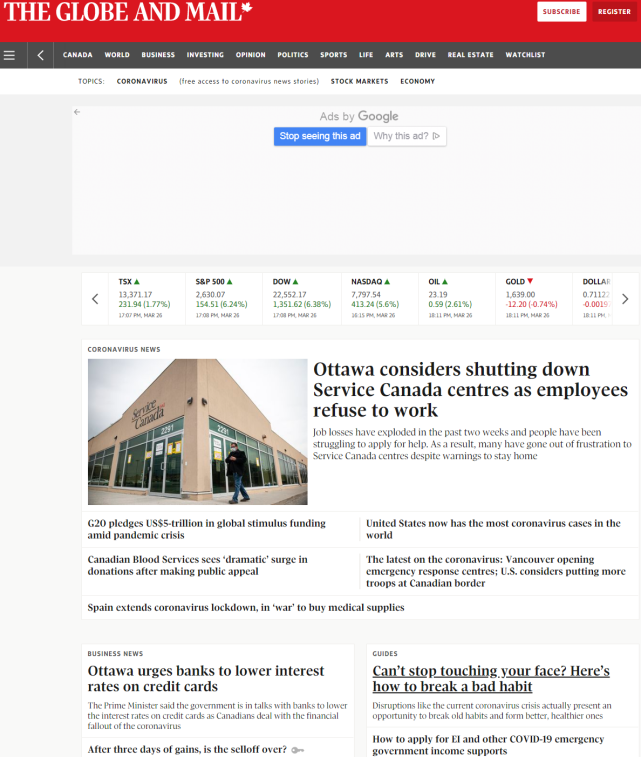The height and width of the screenshot is (757, 641).
Task: Read the G20 US$5-trillion stimulus story
Action: pyautogui.click(x=207, y=529)
